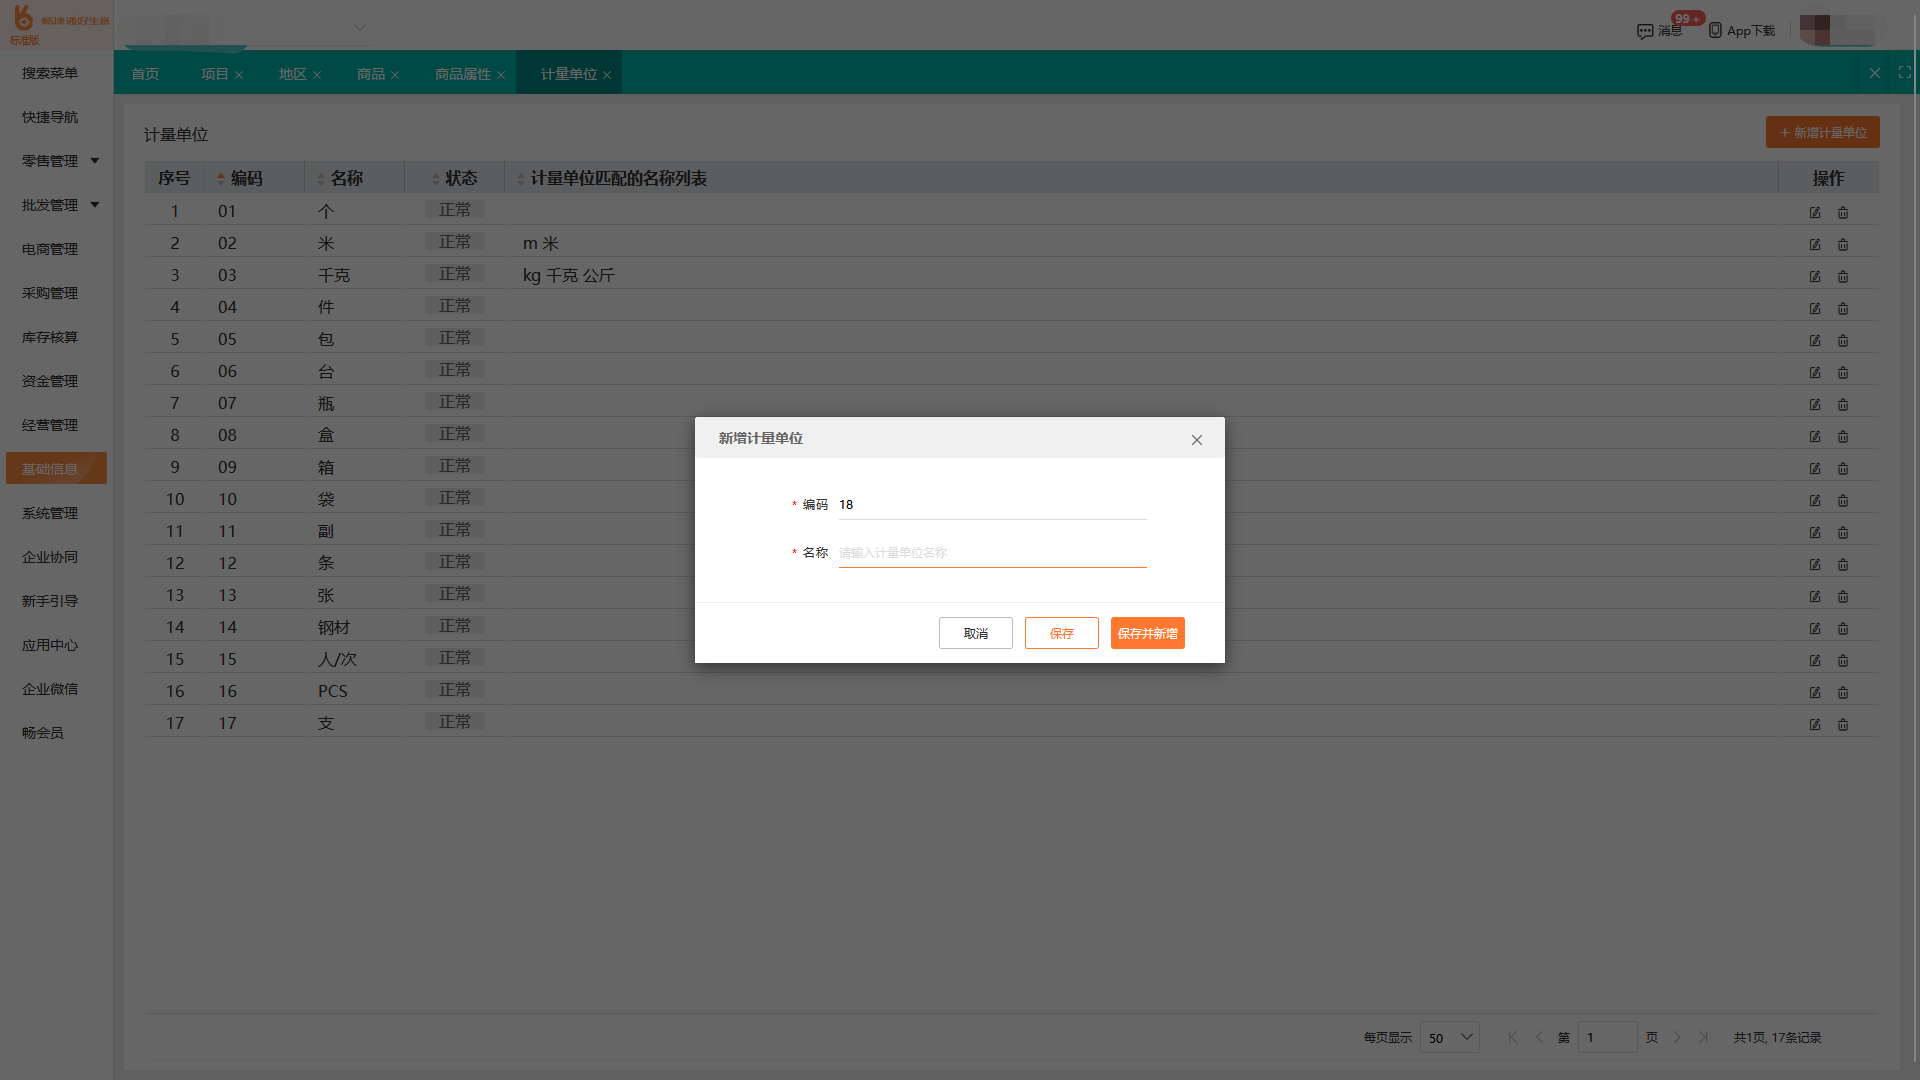This screenshot has width=1920, height=1080.
Task: Click the delete icon for row 10
Action: click(x=1844, y=500)
